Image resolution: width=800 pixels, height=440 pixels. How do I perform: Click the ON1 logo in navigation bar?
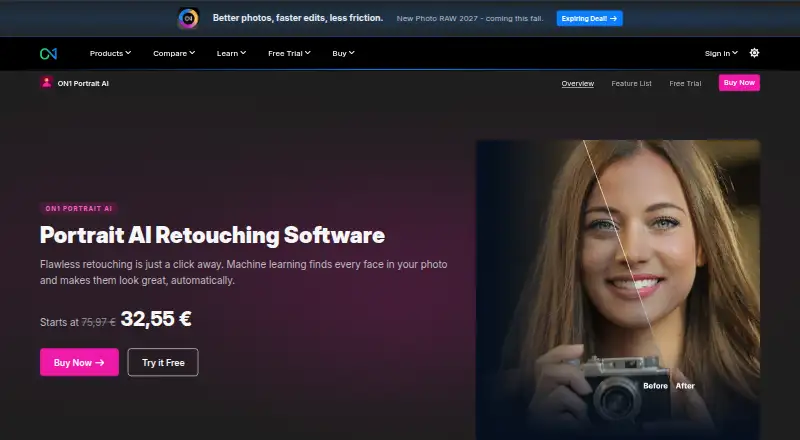[48, 53]
